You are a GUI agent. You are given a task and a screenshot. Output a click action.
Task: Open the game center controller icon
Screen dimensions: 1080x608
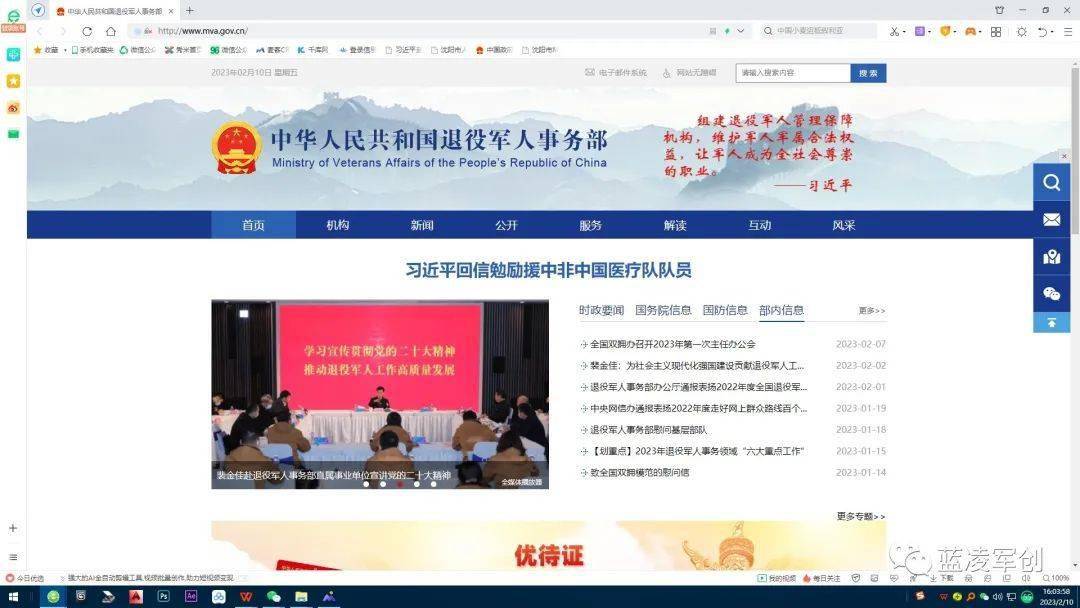969,32
